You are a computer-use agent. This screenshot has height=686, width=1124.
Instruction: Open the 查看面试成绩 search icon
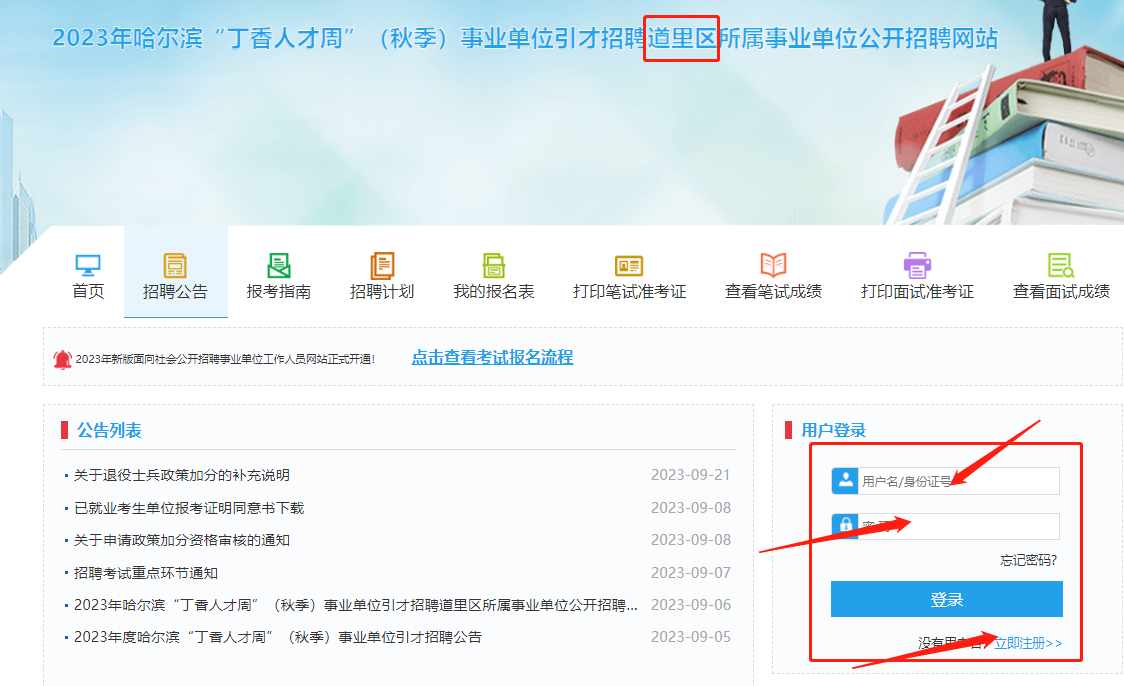pos(1061,266)
